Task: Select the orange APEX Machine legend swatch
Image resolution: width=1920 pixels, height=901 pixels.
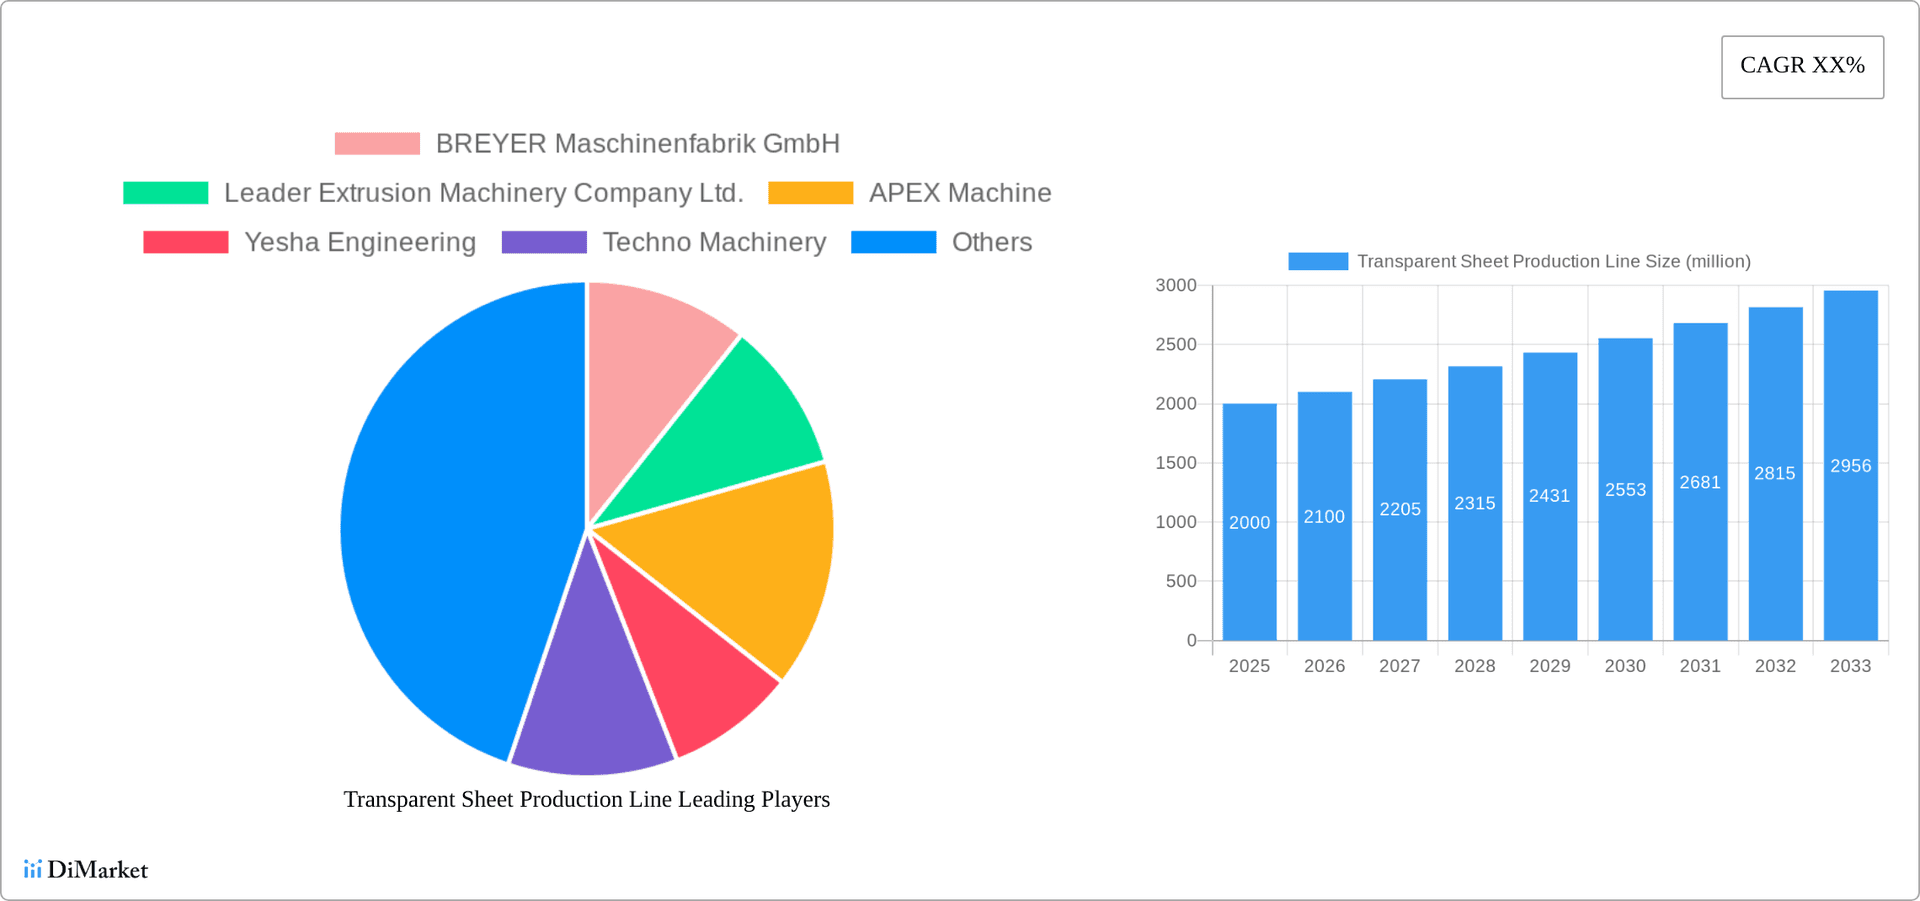Action: [x=810, y=192]
